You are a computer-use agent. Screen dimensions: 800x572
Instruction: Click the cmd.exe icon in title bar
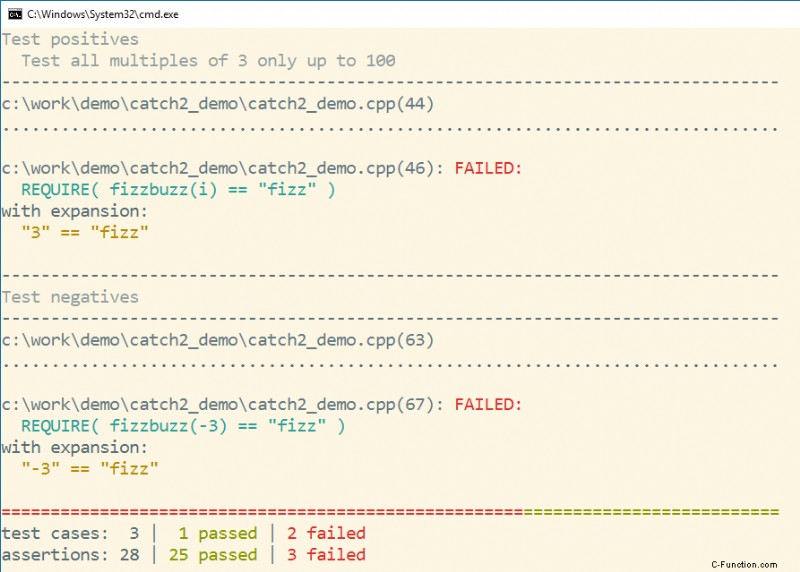13,13
